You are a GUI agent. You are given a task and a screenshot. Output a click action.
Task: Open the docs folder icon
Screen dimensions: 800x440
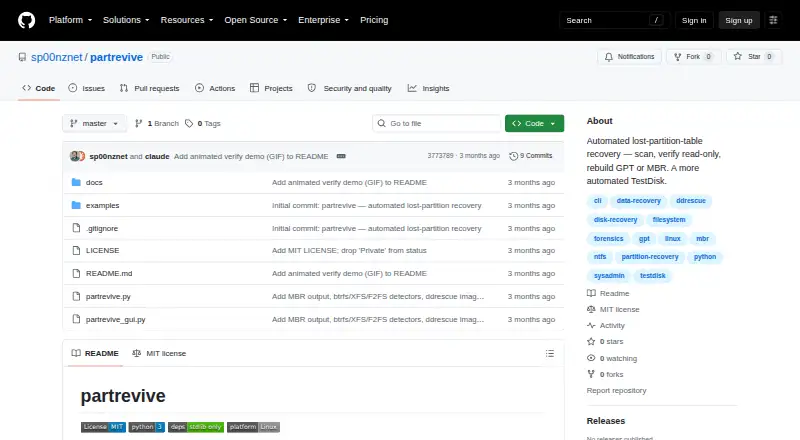point(76,182)
